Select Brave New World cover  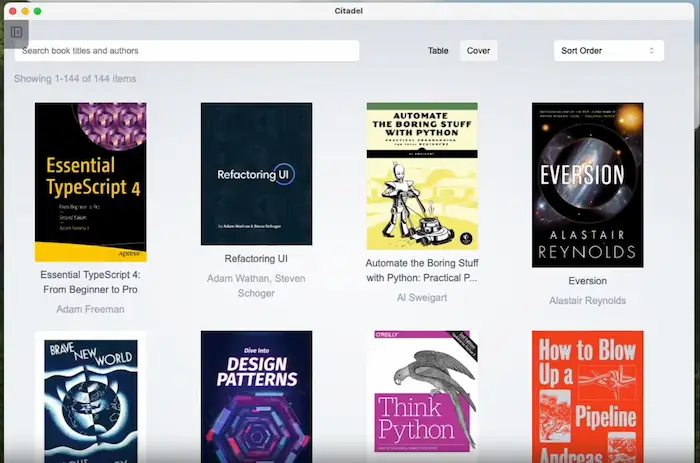point(90,396)
